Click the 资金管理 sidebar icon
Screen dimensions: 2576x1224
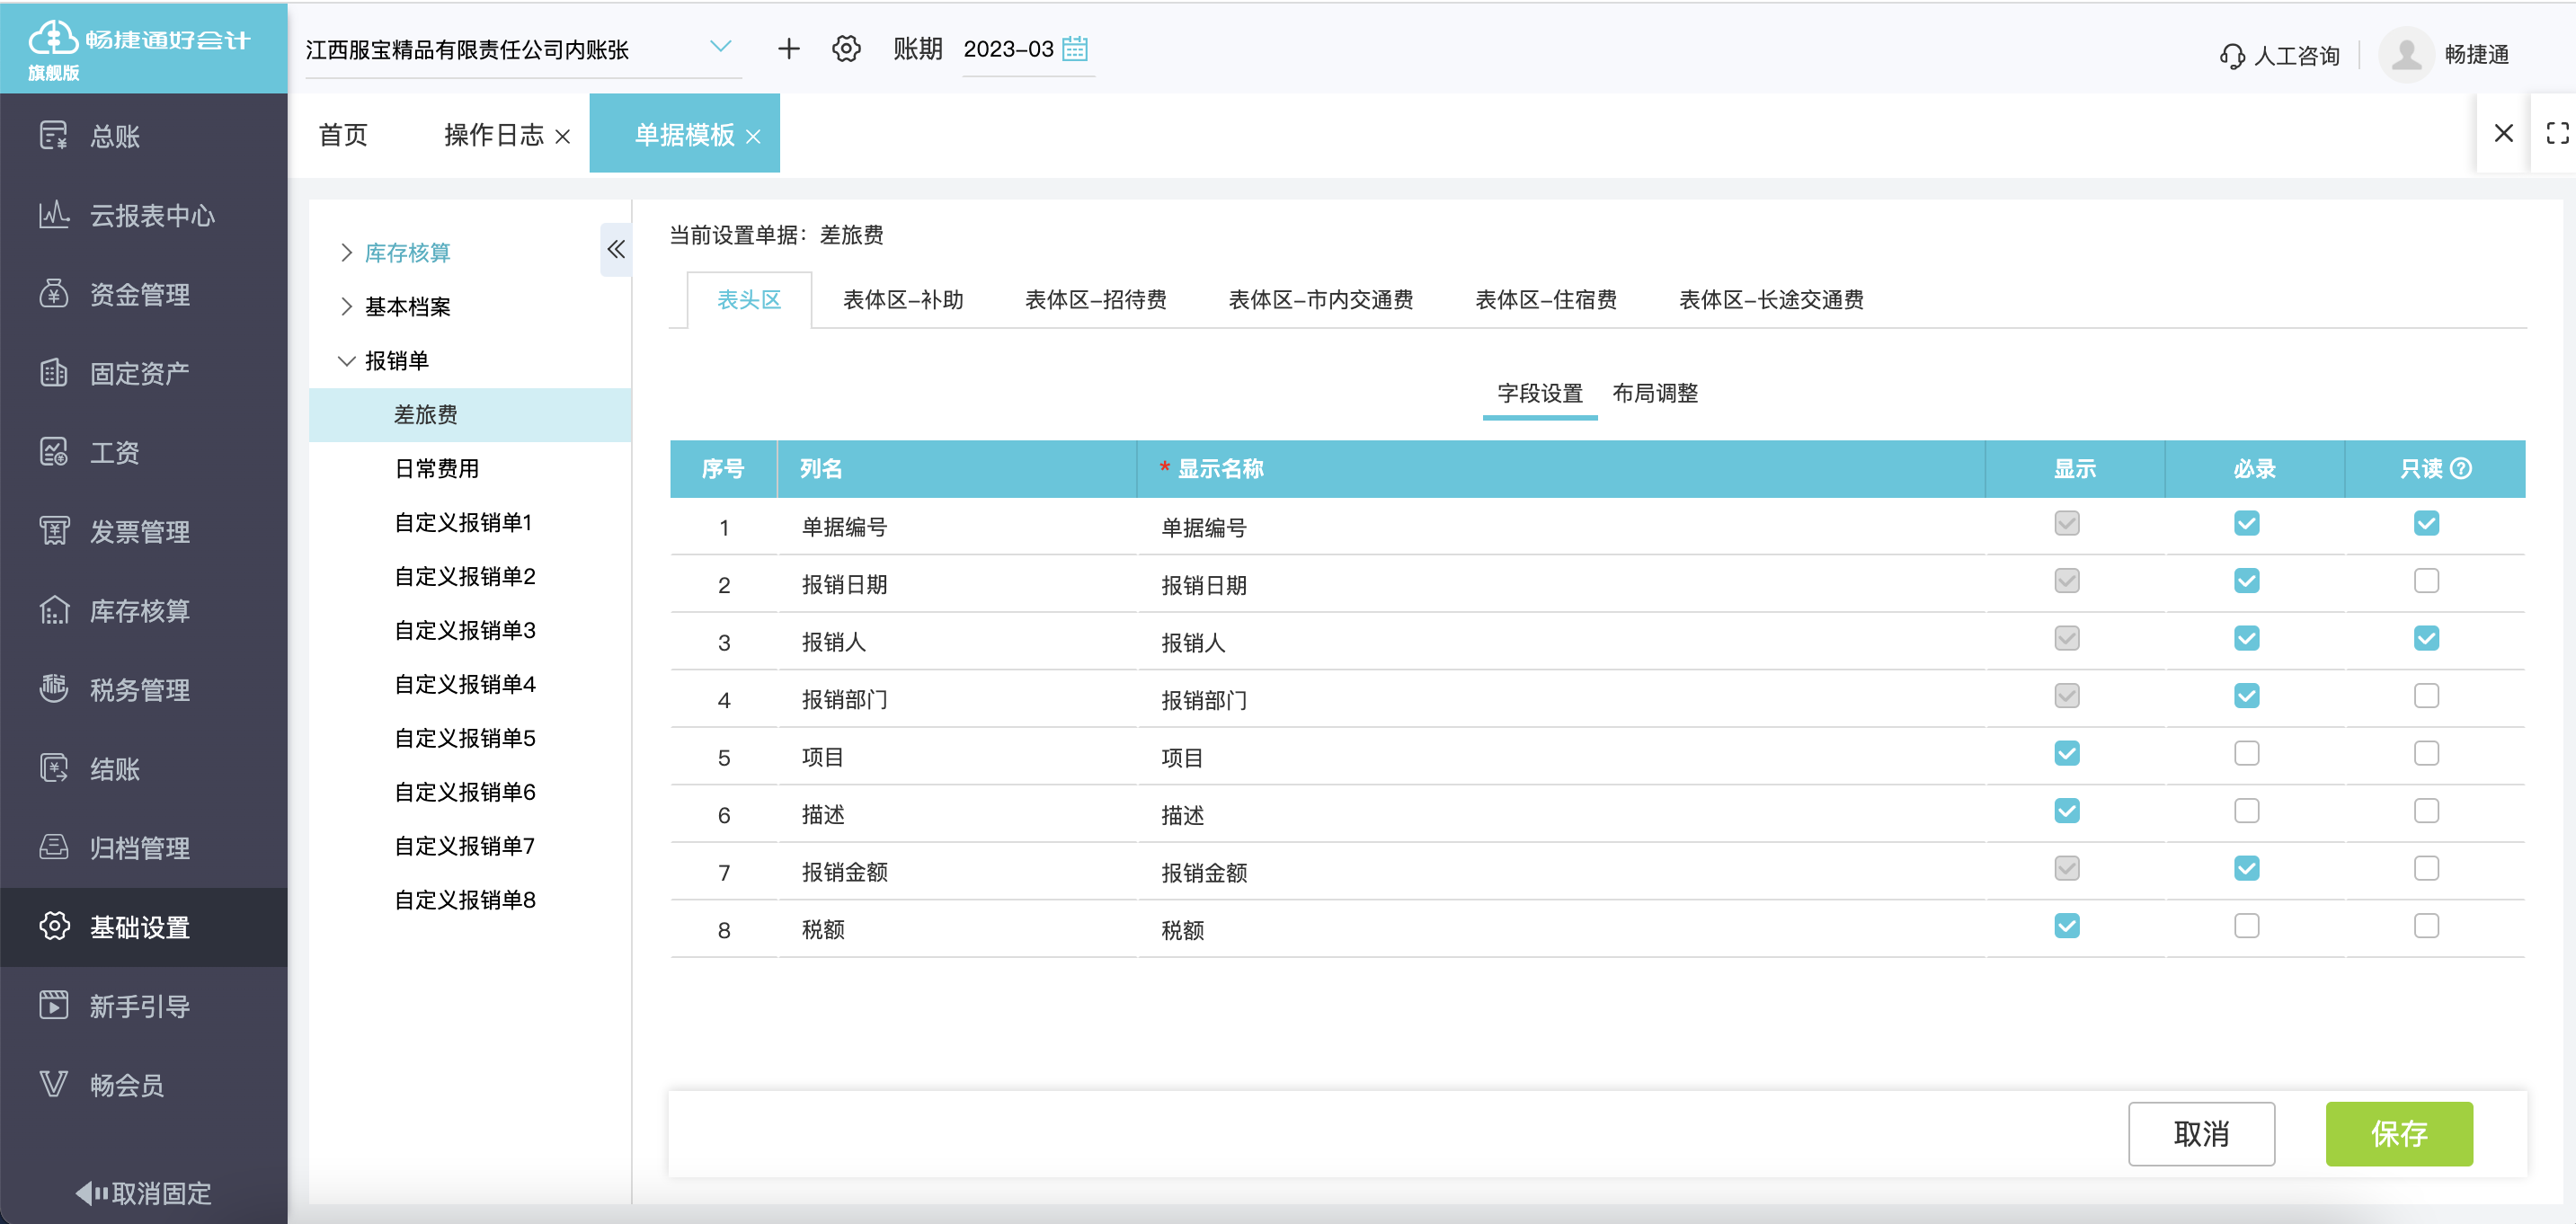pyautogui.click(x=49, y=292)
